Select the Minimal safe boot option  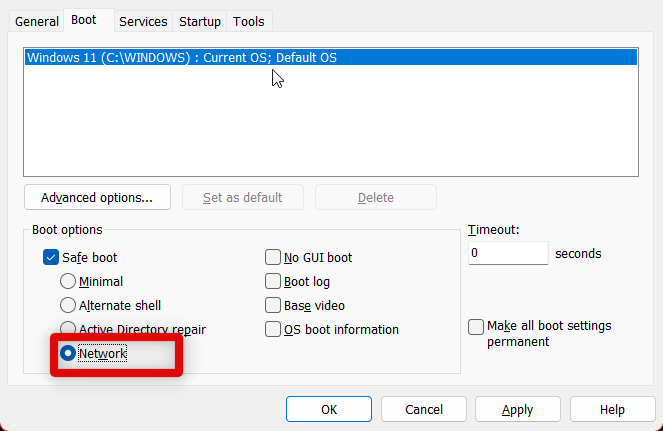pos(68,281)
